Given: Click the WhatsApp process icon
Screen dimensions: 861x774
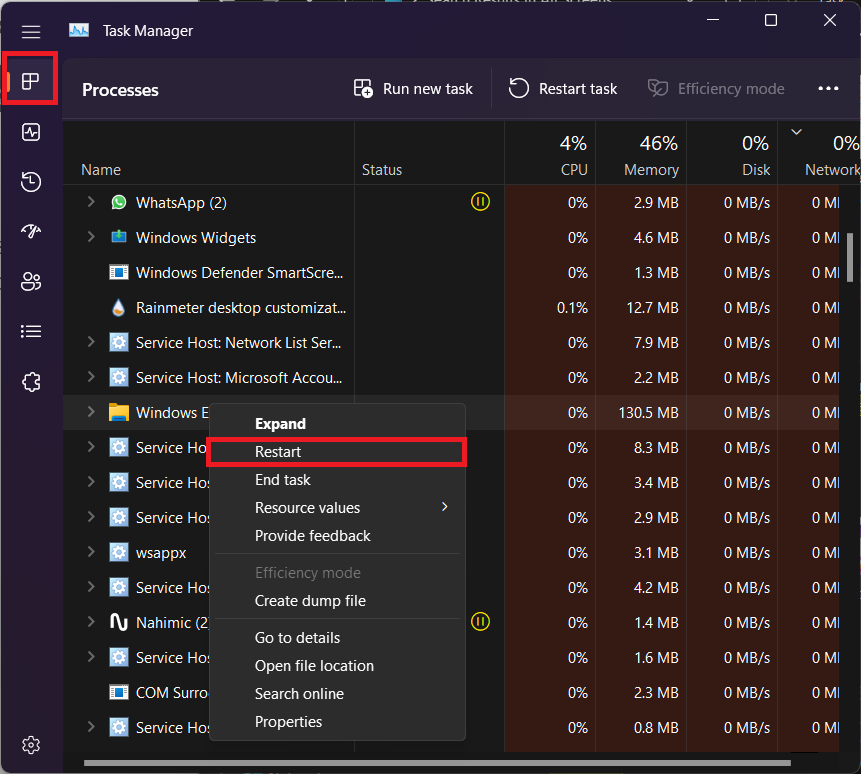Looking at the screenshot, I should [119, 203].
